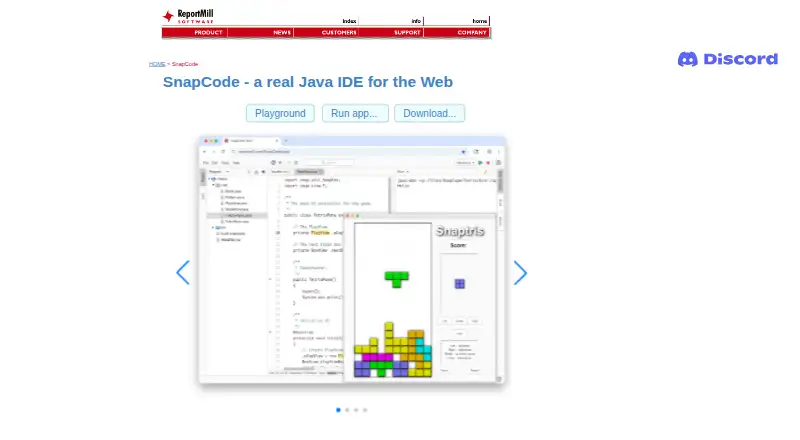Select the first carousel dot indicator
Screen dimensions: 800x440
(x=338, y=410)
